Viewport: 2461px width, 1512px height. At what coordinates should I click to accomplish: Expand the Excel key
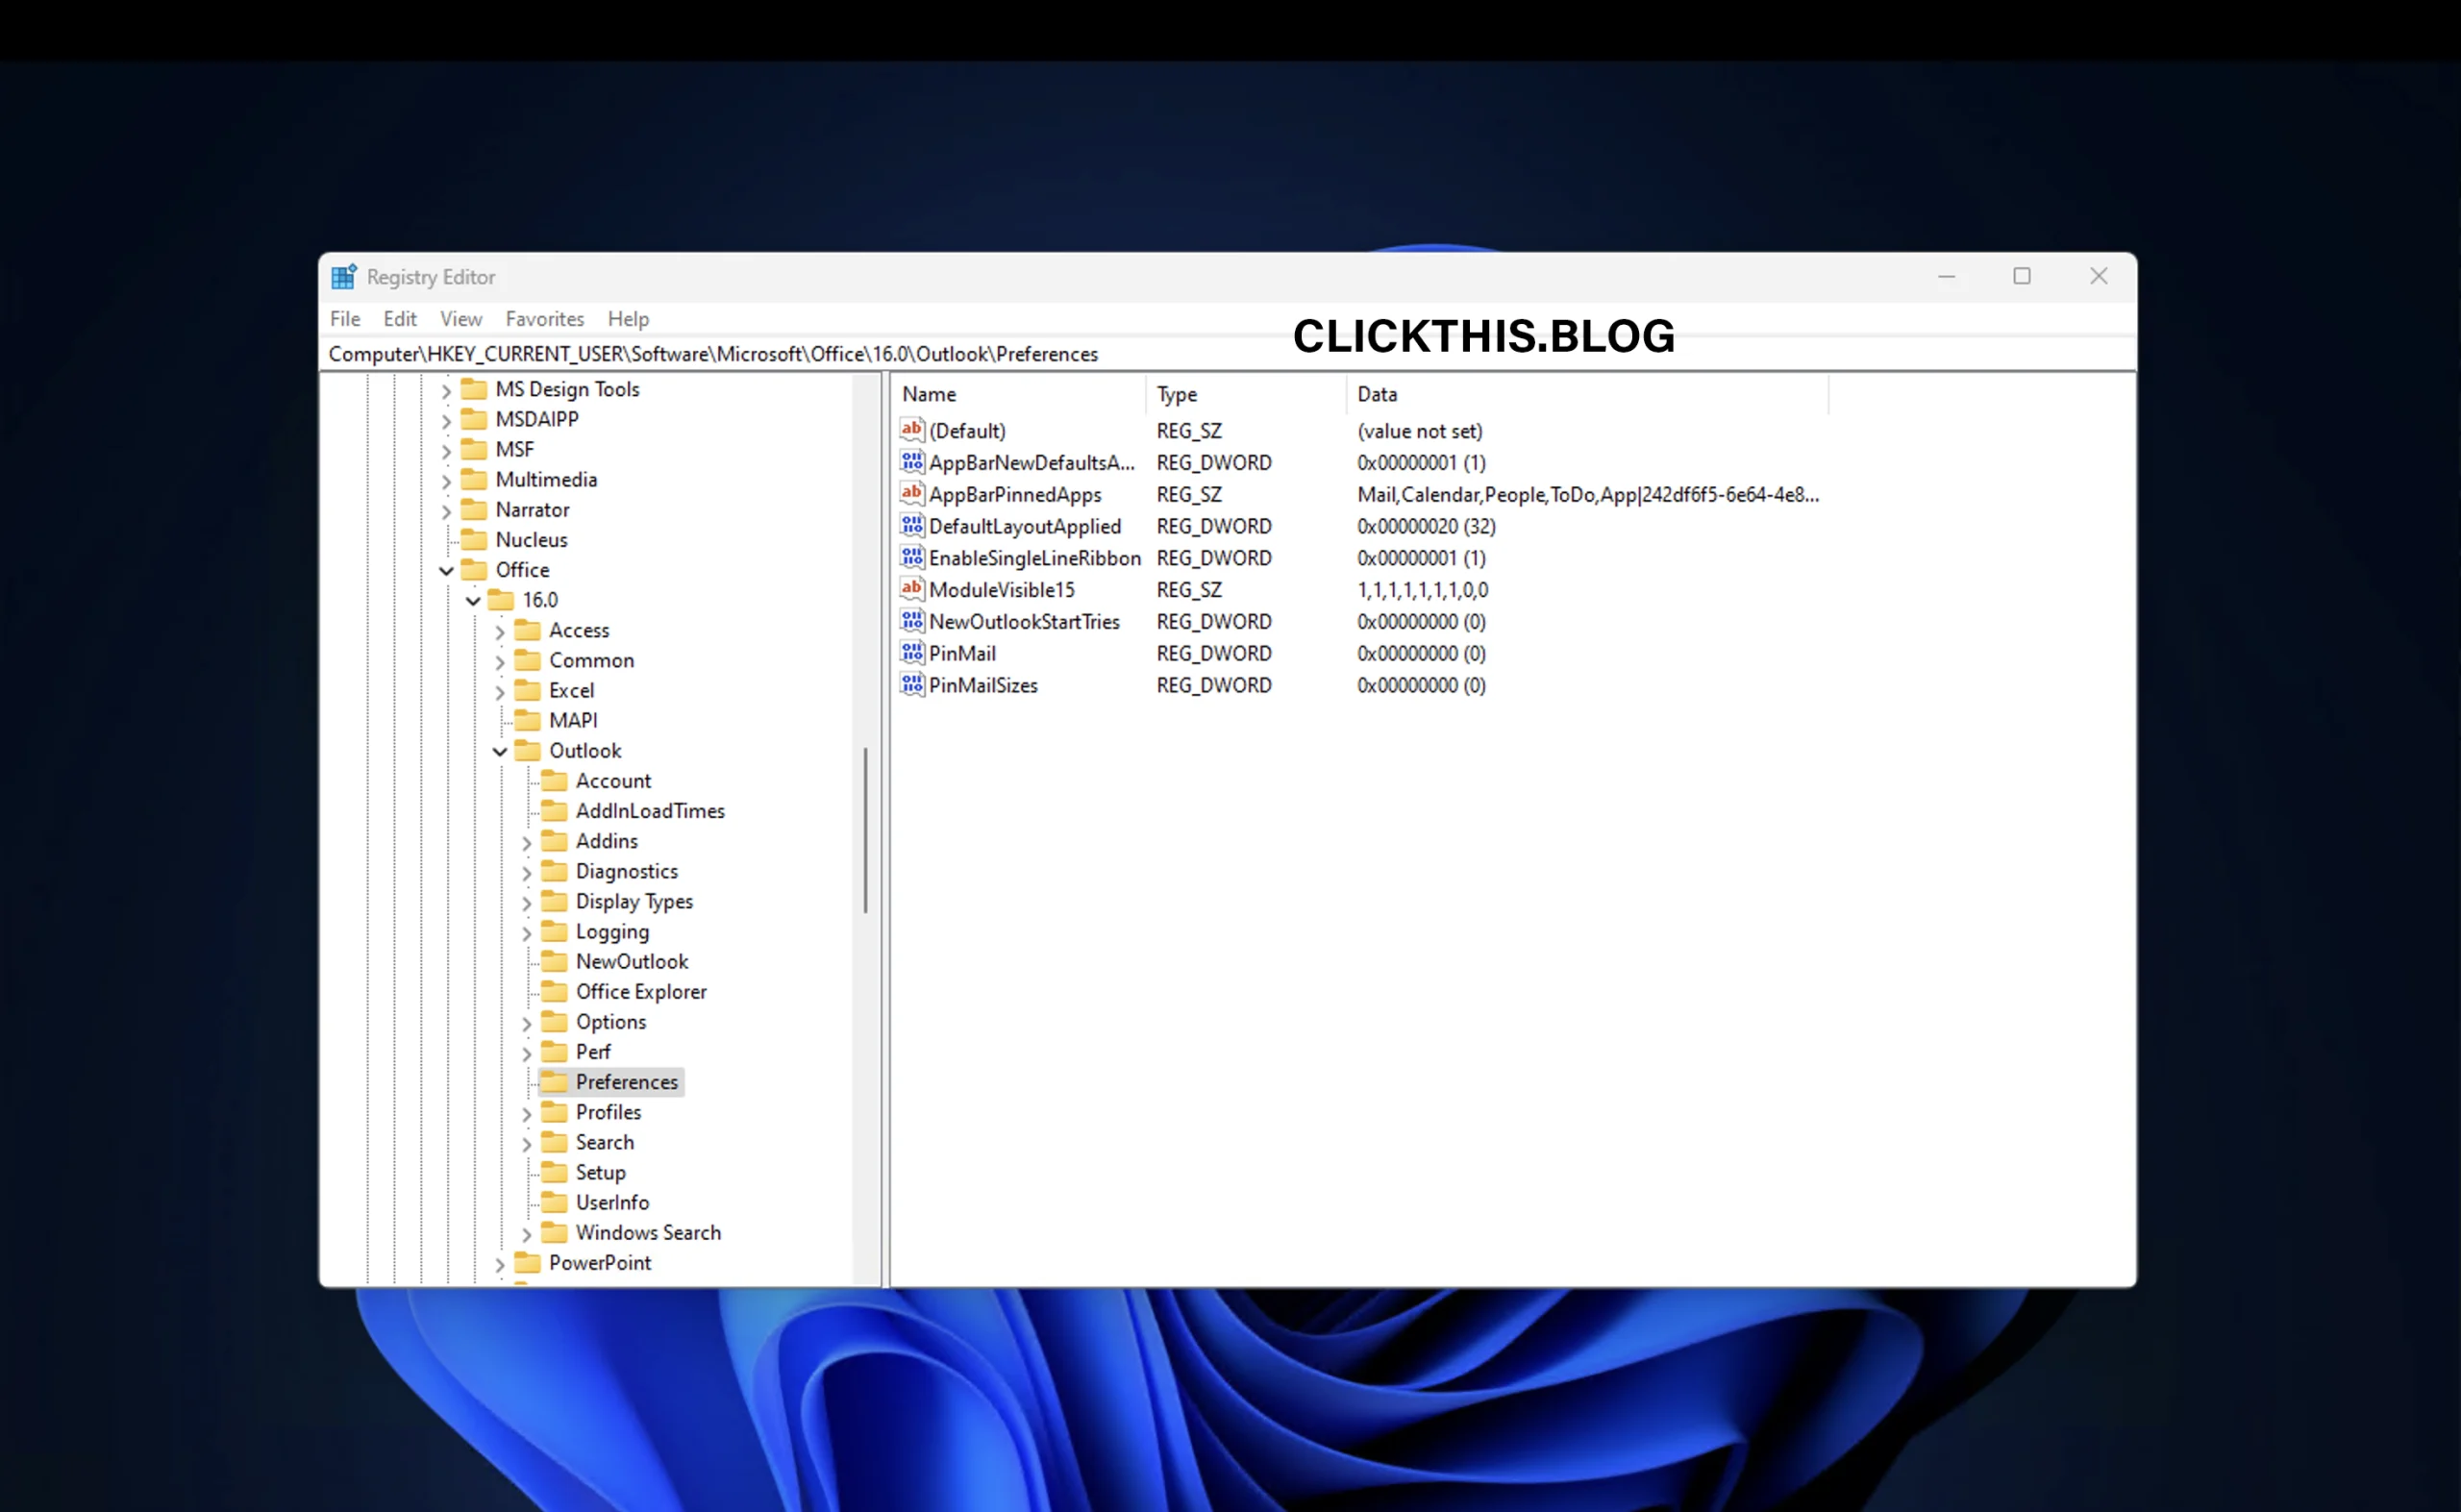(500, 691)
